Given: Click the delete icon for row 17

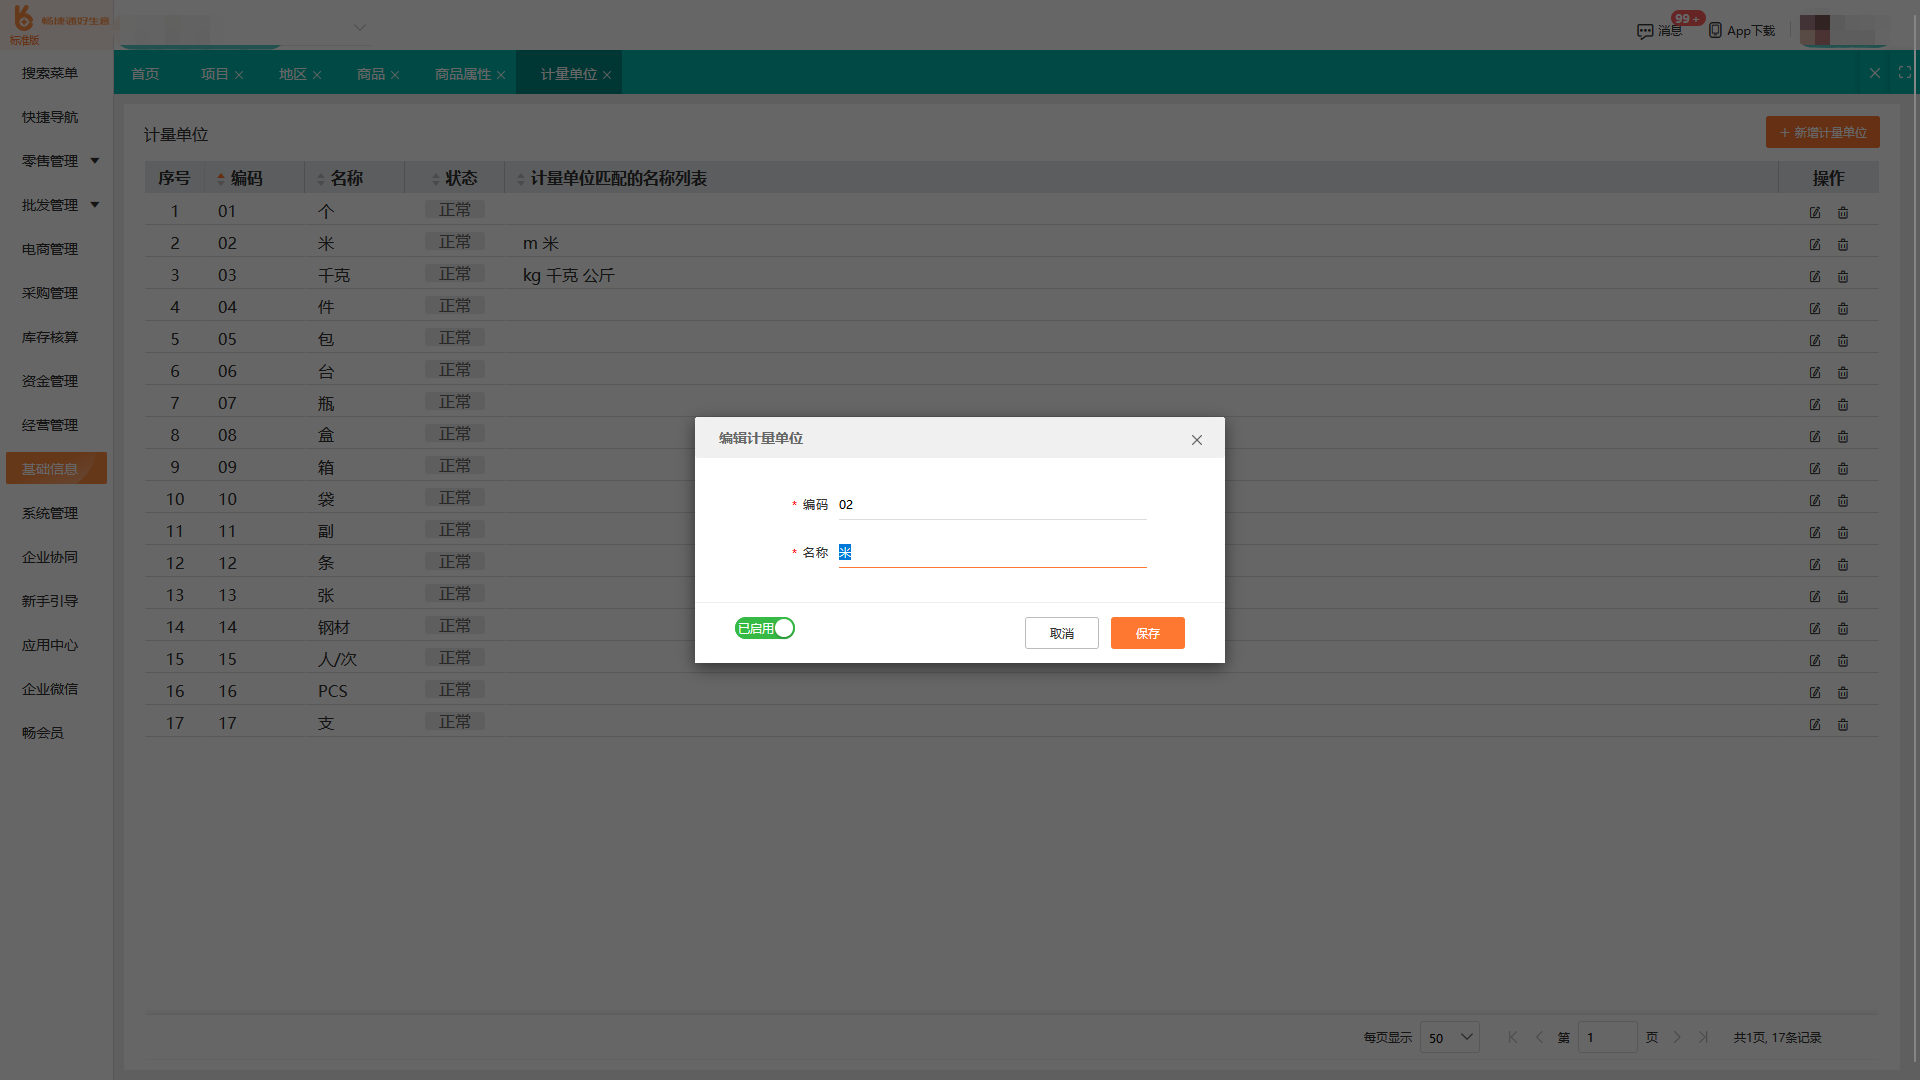Looking at the screenshot, I should 1844,724.
